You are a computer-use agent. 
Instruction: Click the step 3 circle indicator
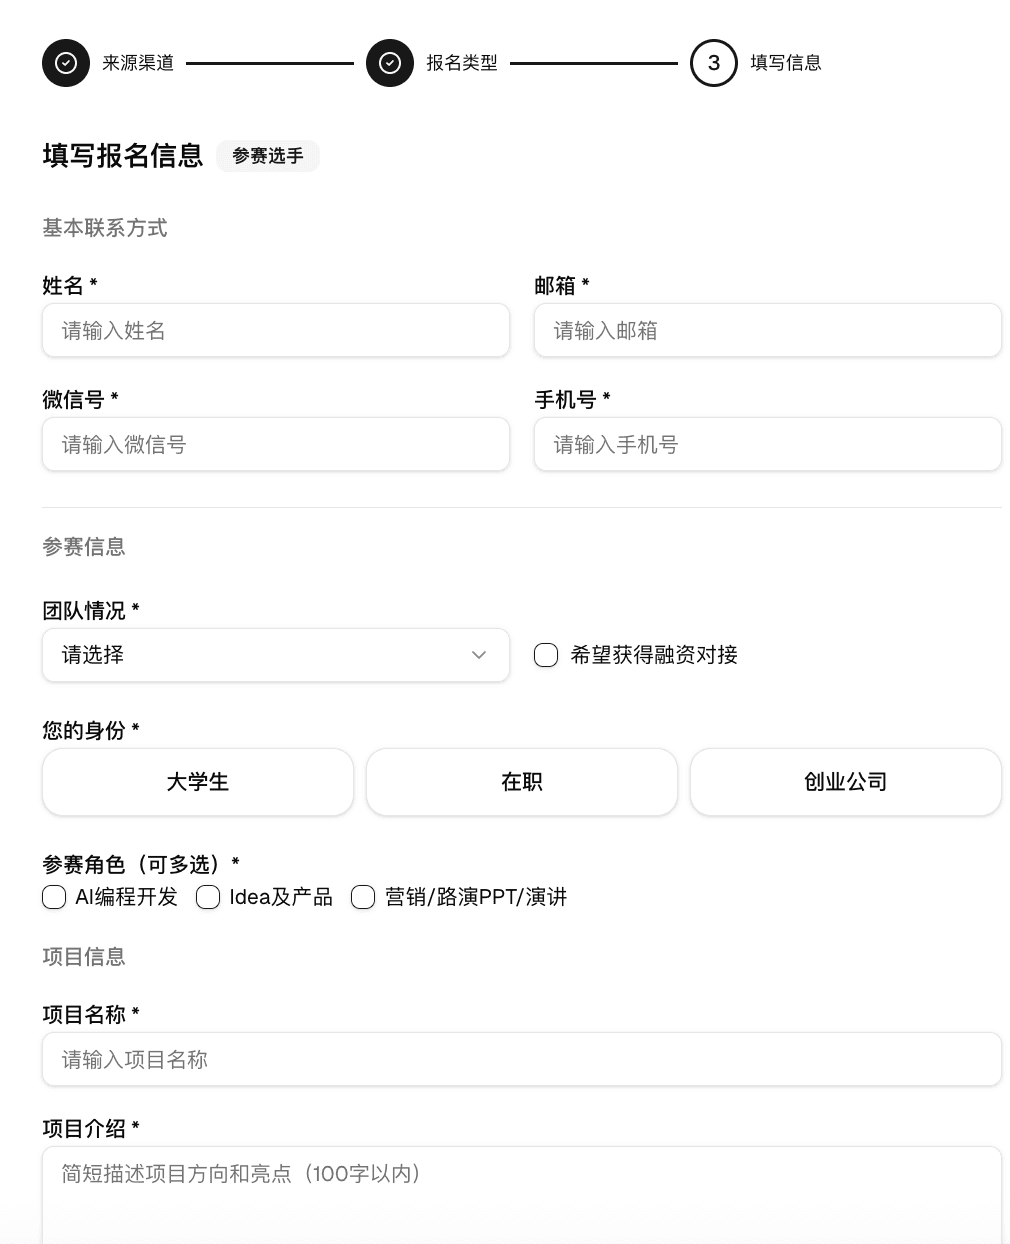click(714, 63)
